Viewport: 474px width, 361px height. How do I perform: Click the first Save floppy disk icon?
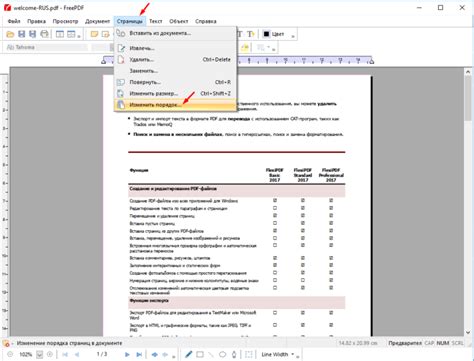(22, 34)
